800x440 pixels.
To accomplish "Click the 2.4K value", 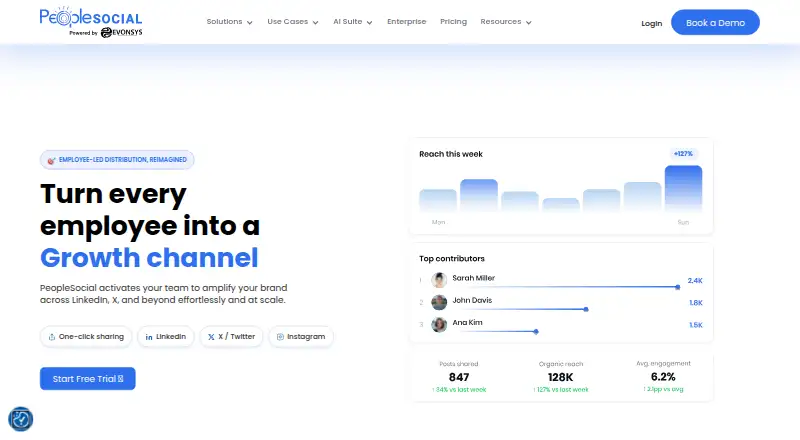I will tap(695, 281).
